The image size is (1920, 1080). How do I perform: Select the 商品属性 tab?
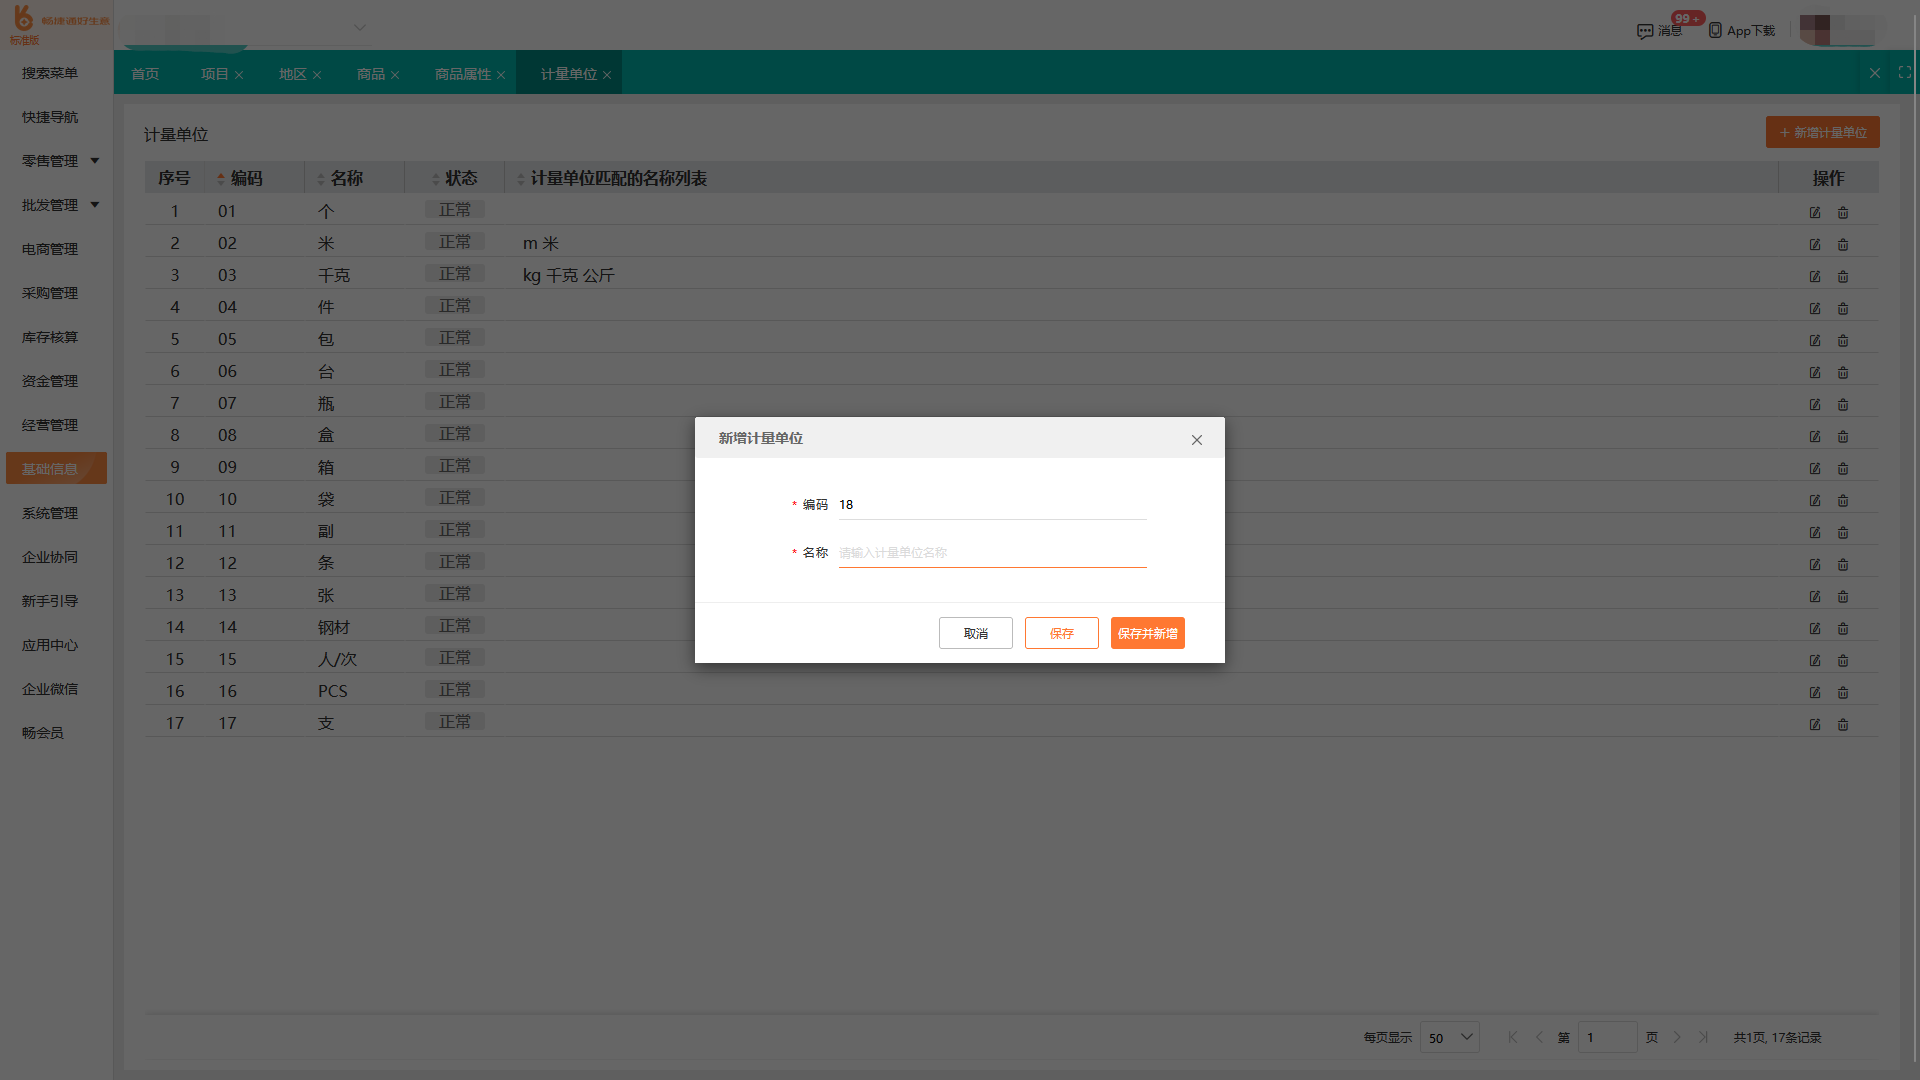point(465,73)
